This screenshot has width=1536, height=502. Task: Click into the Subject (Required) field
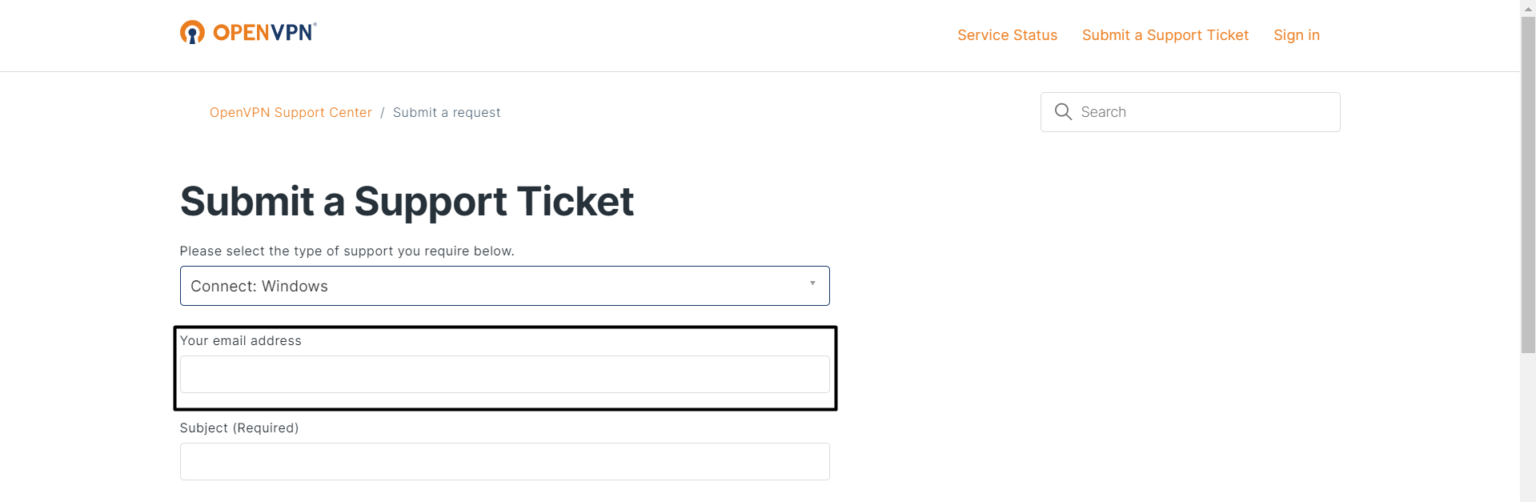click(504, 461)
